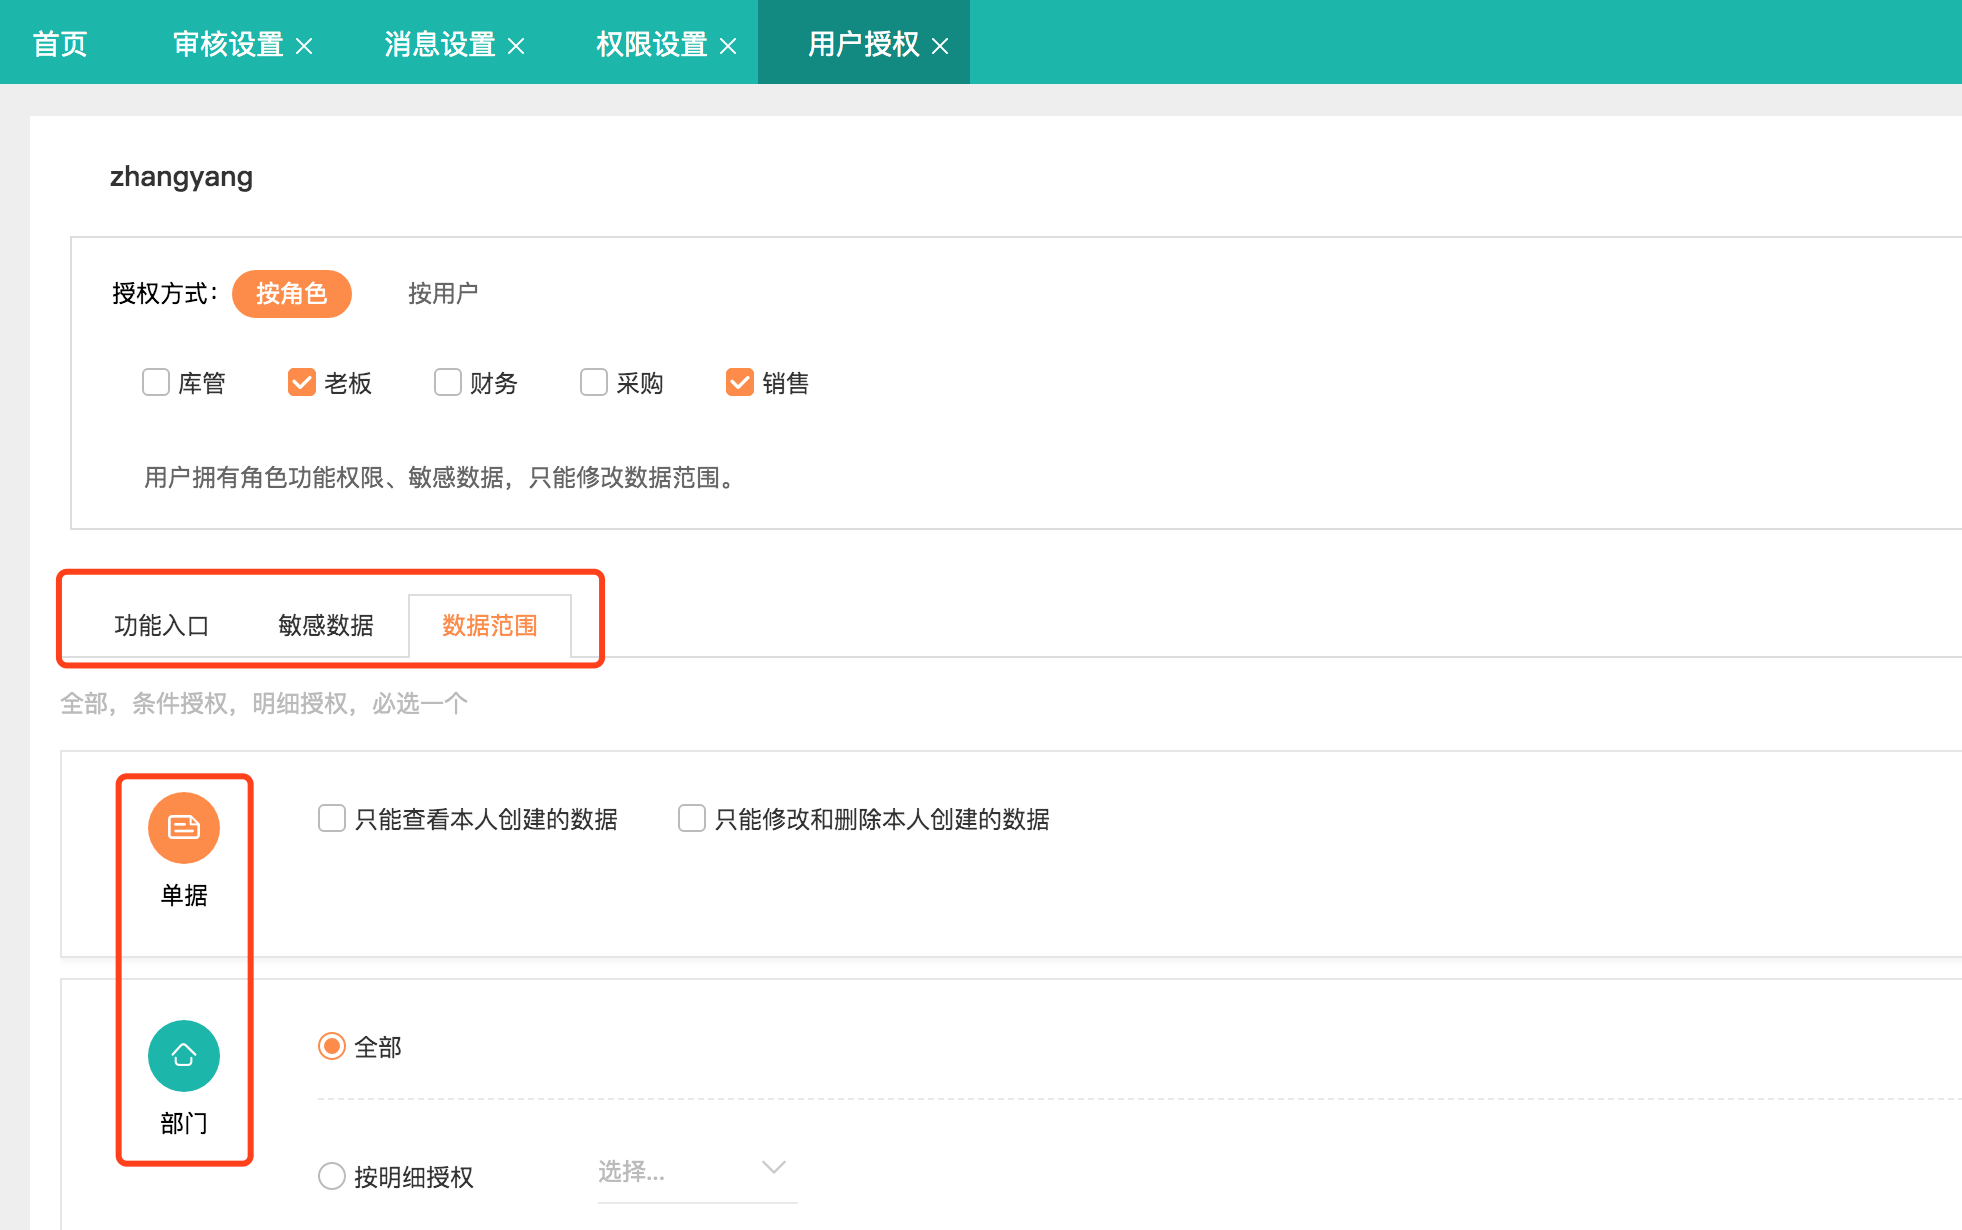Viewport: 1962px width, 1230px height.
Task: Click username field showing zhangyang
Action: click(x=180, y=174)
